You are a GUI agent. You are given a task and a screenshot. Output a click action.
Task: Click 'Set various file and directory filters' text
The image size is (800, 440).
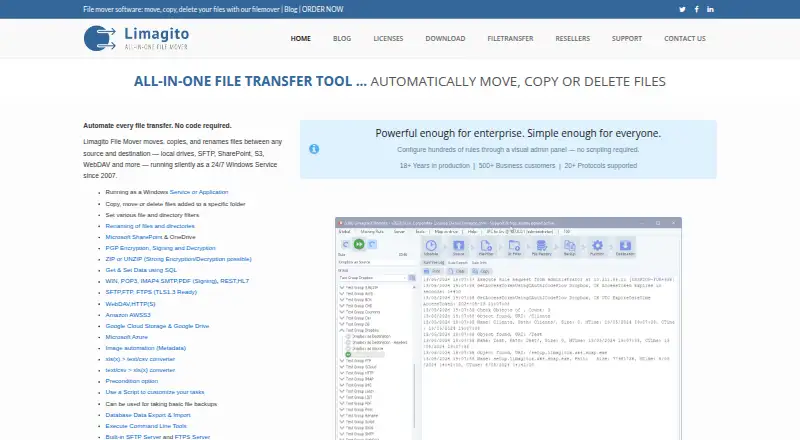click(x=152, y=215)
